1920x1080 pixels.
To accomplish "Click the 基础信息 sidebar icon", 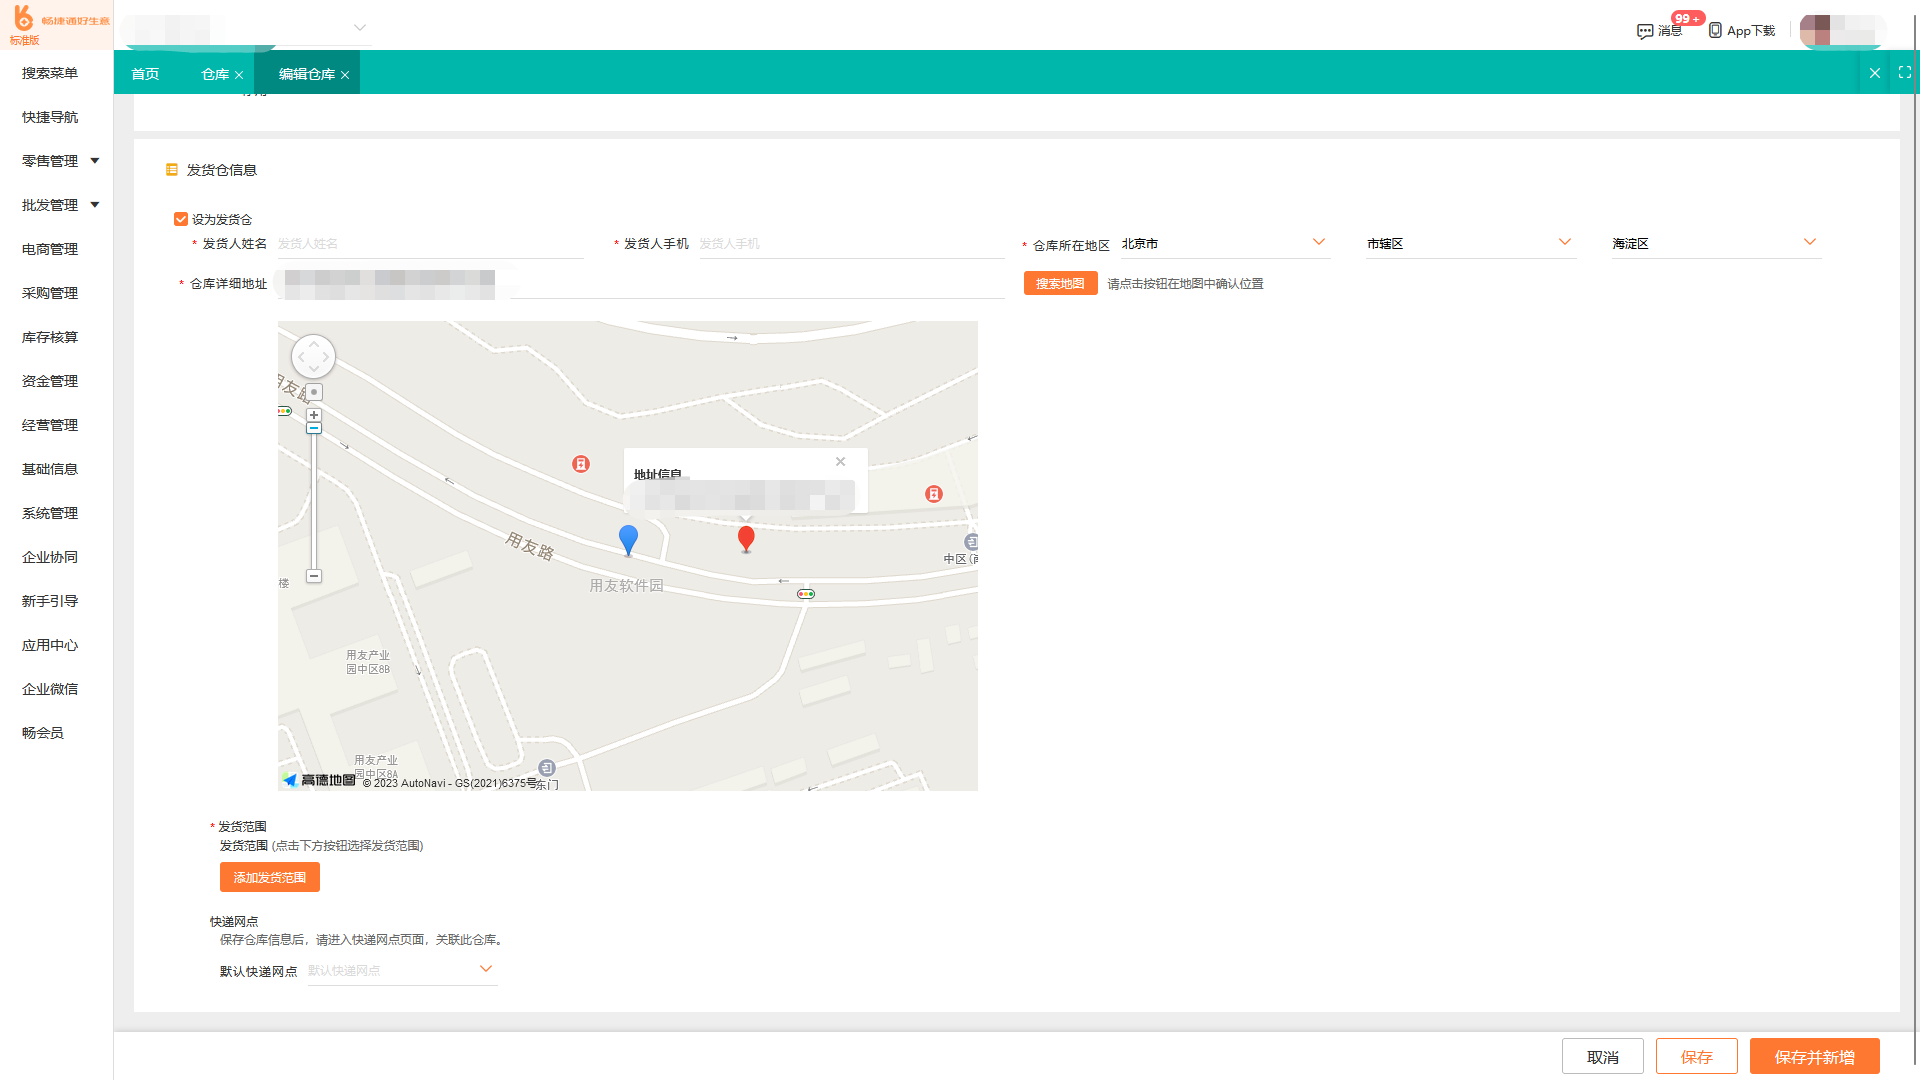I will point(50,469).
